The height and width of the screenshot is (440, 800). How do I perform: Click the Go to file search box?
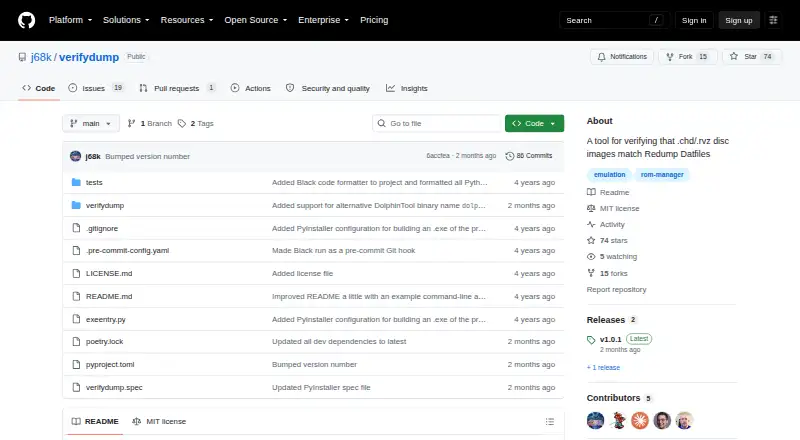[x=437, y=124]
